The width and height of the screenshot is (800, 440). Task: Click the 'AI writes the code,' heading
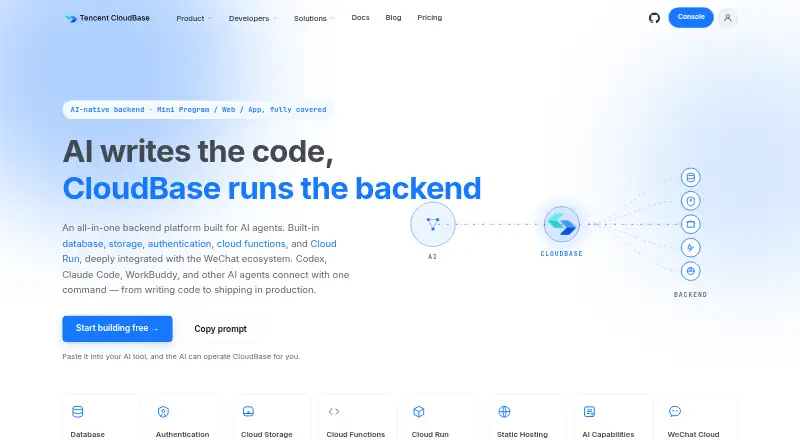tap(198, 152)
